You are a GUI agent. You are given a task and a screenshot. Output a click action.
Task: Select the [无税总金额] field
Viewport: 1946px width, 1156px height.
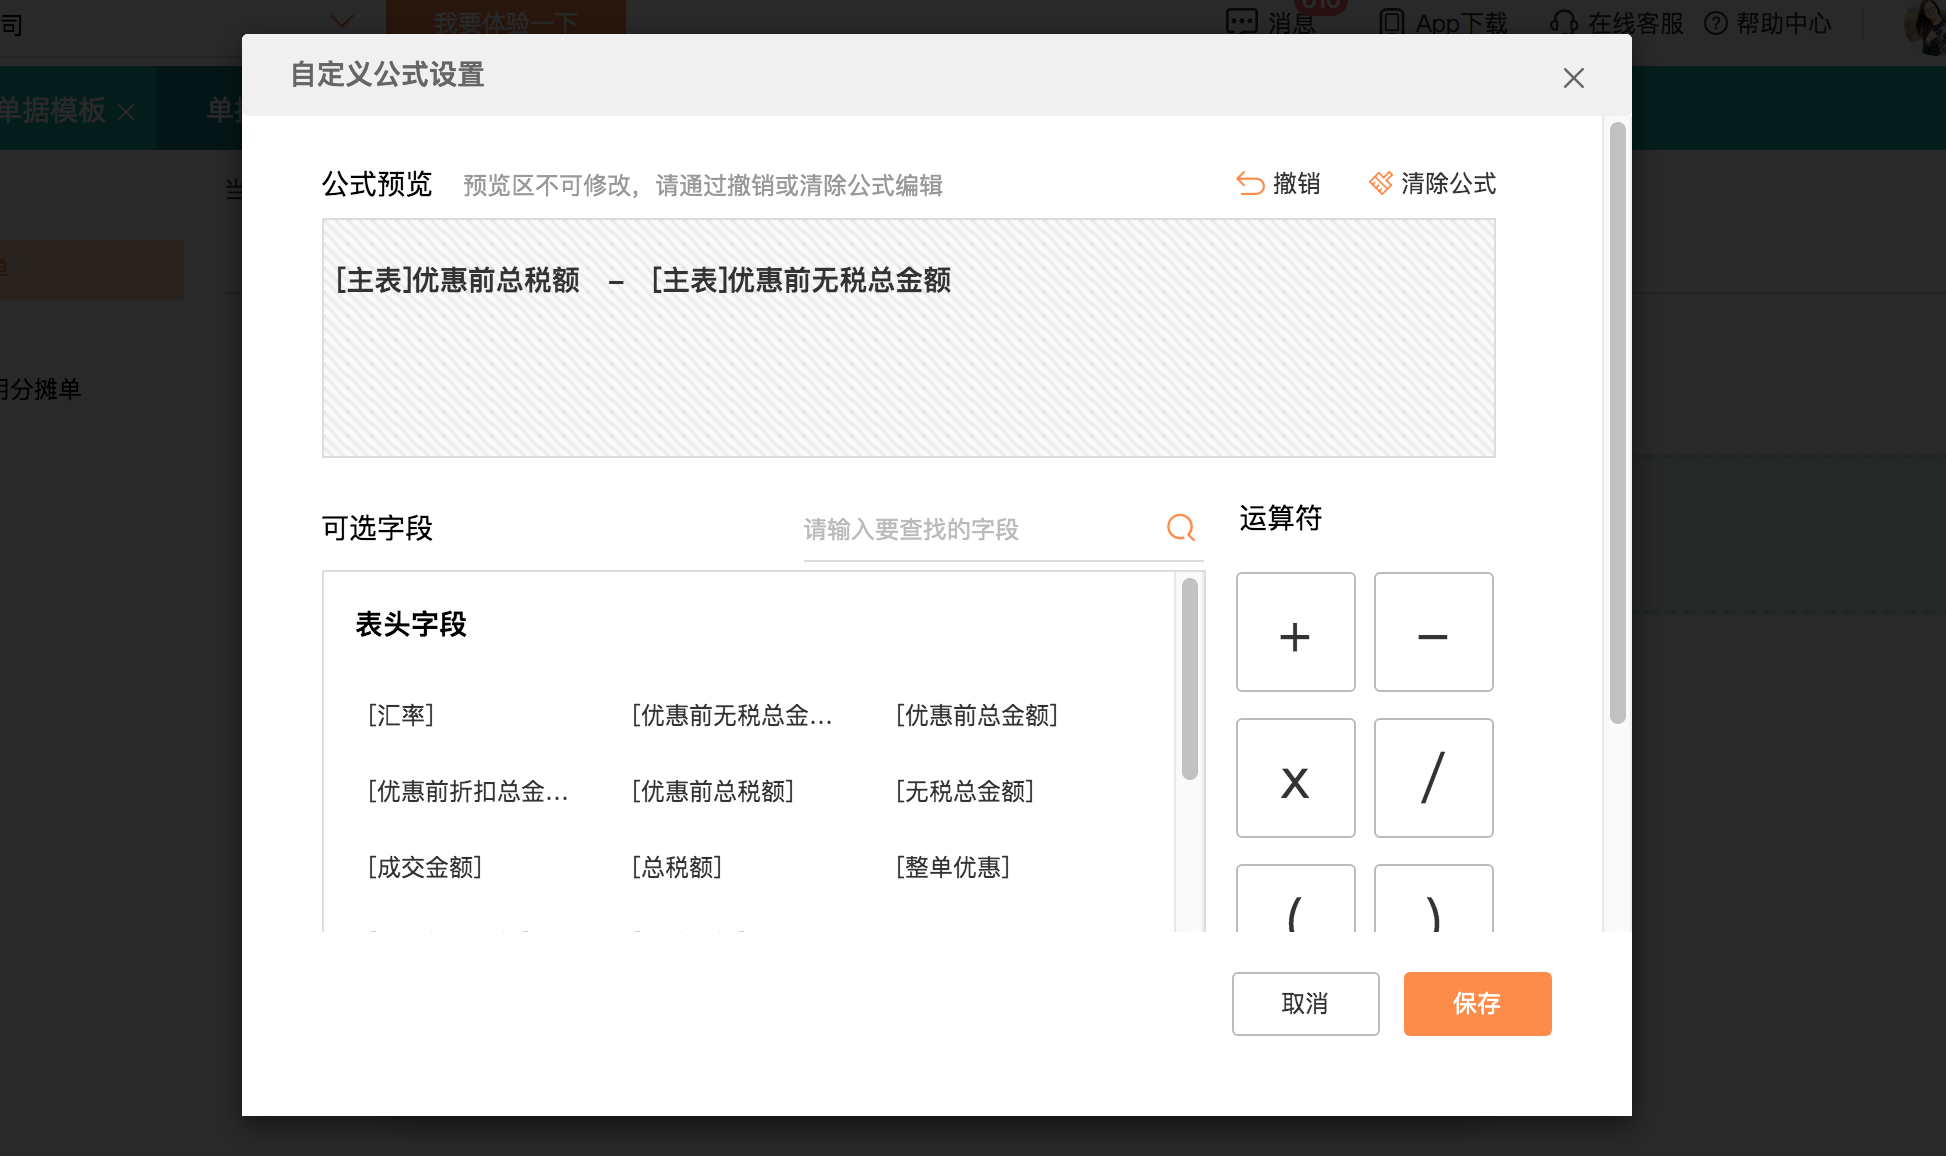click(x=966, y=791)
